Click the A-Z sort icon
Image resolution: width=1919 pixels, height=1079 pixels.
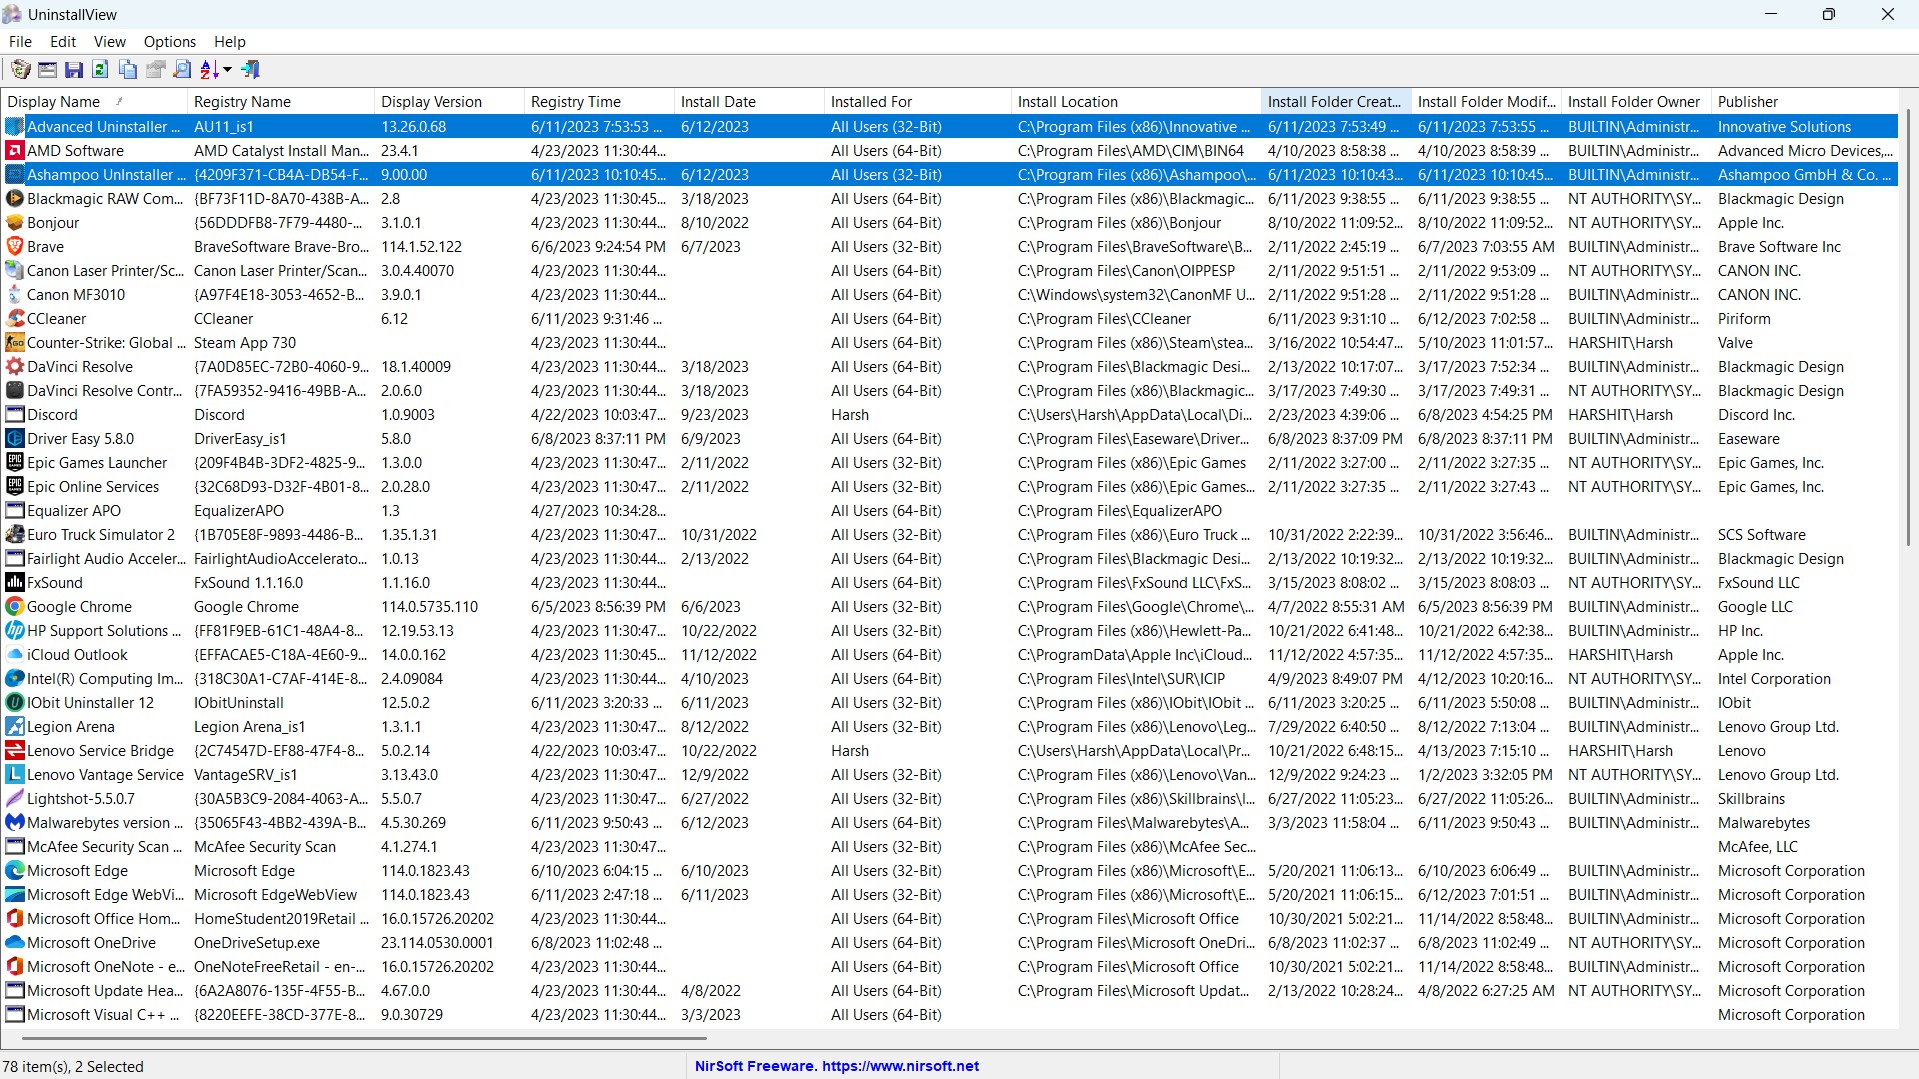(x=207, y=69)
